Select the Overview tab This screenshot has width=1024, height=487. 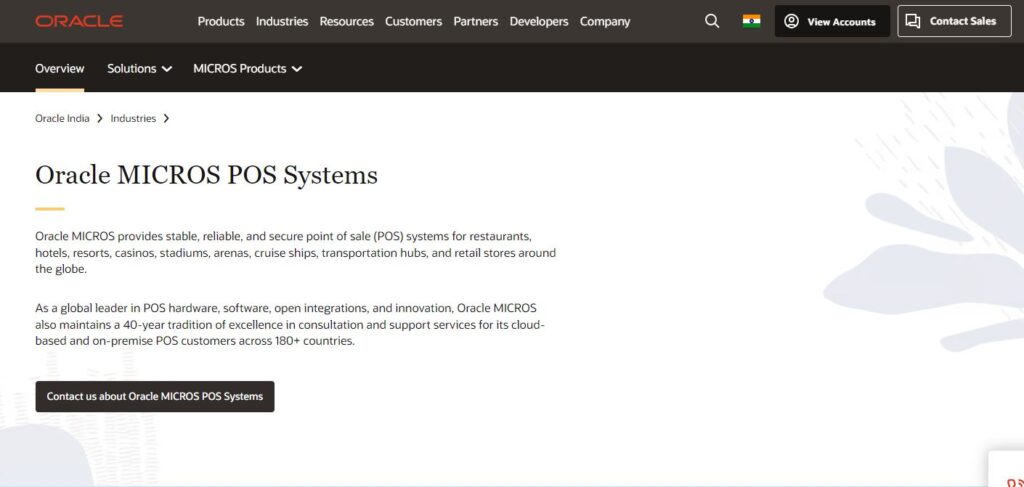59,69
